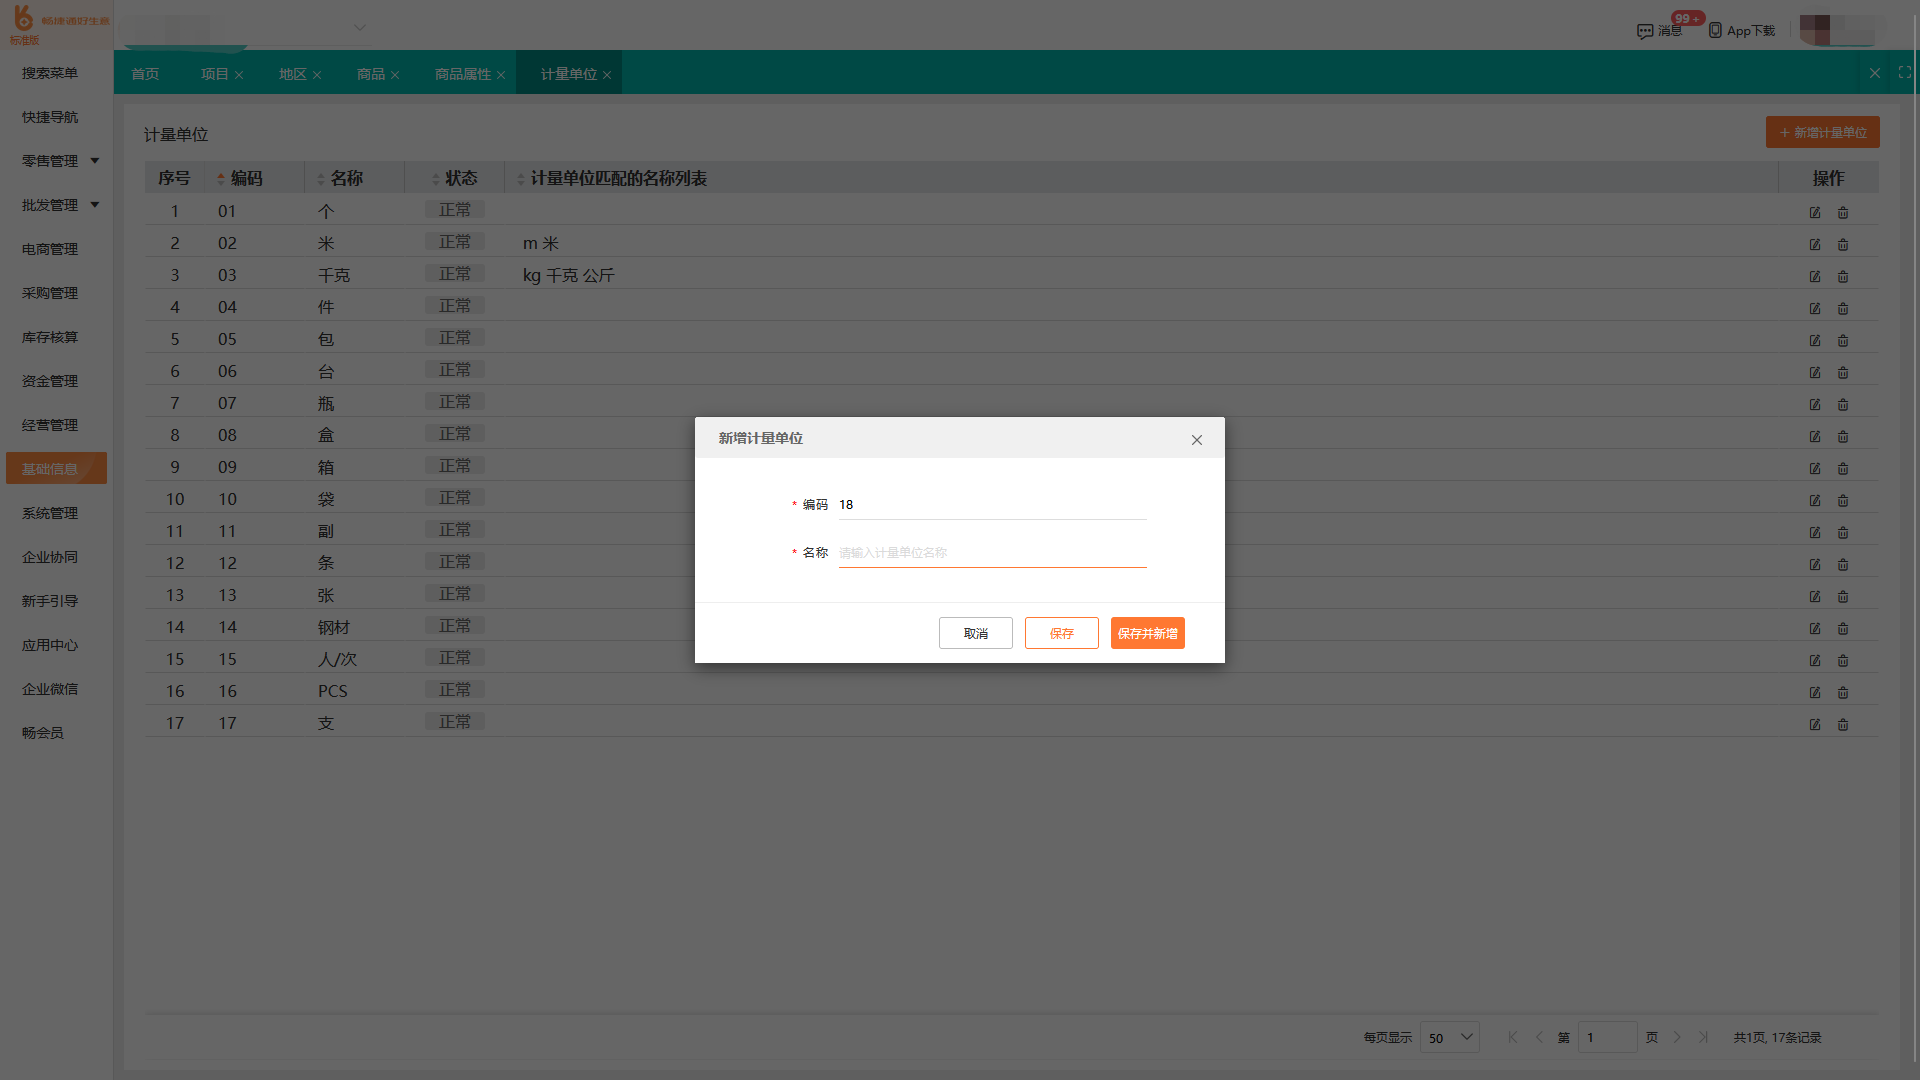Click the delete icon for row 16 PCS
The height and width of the screenshot is (1080, 1920).
1844,691
